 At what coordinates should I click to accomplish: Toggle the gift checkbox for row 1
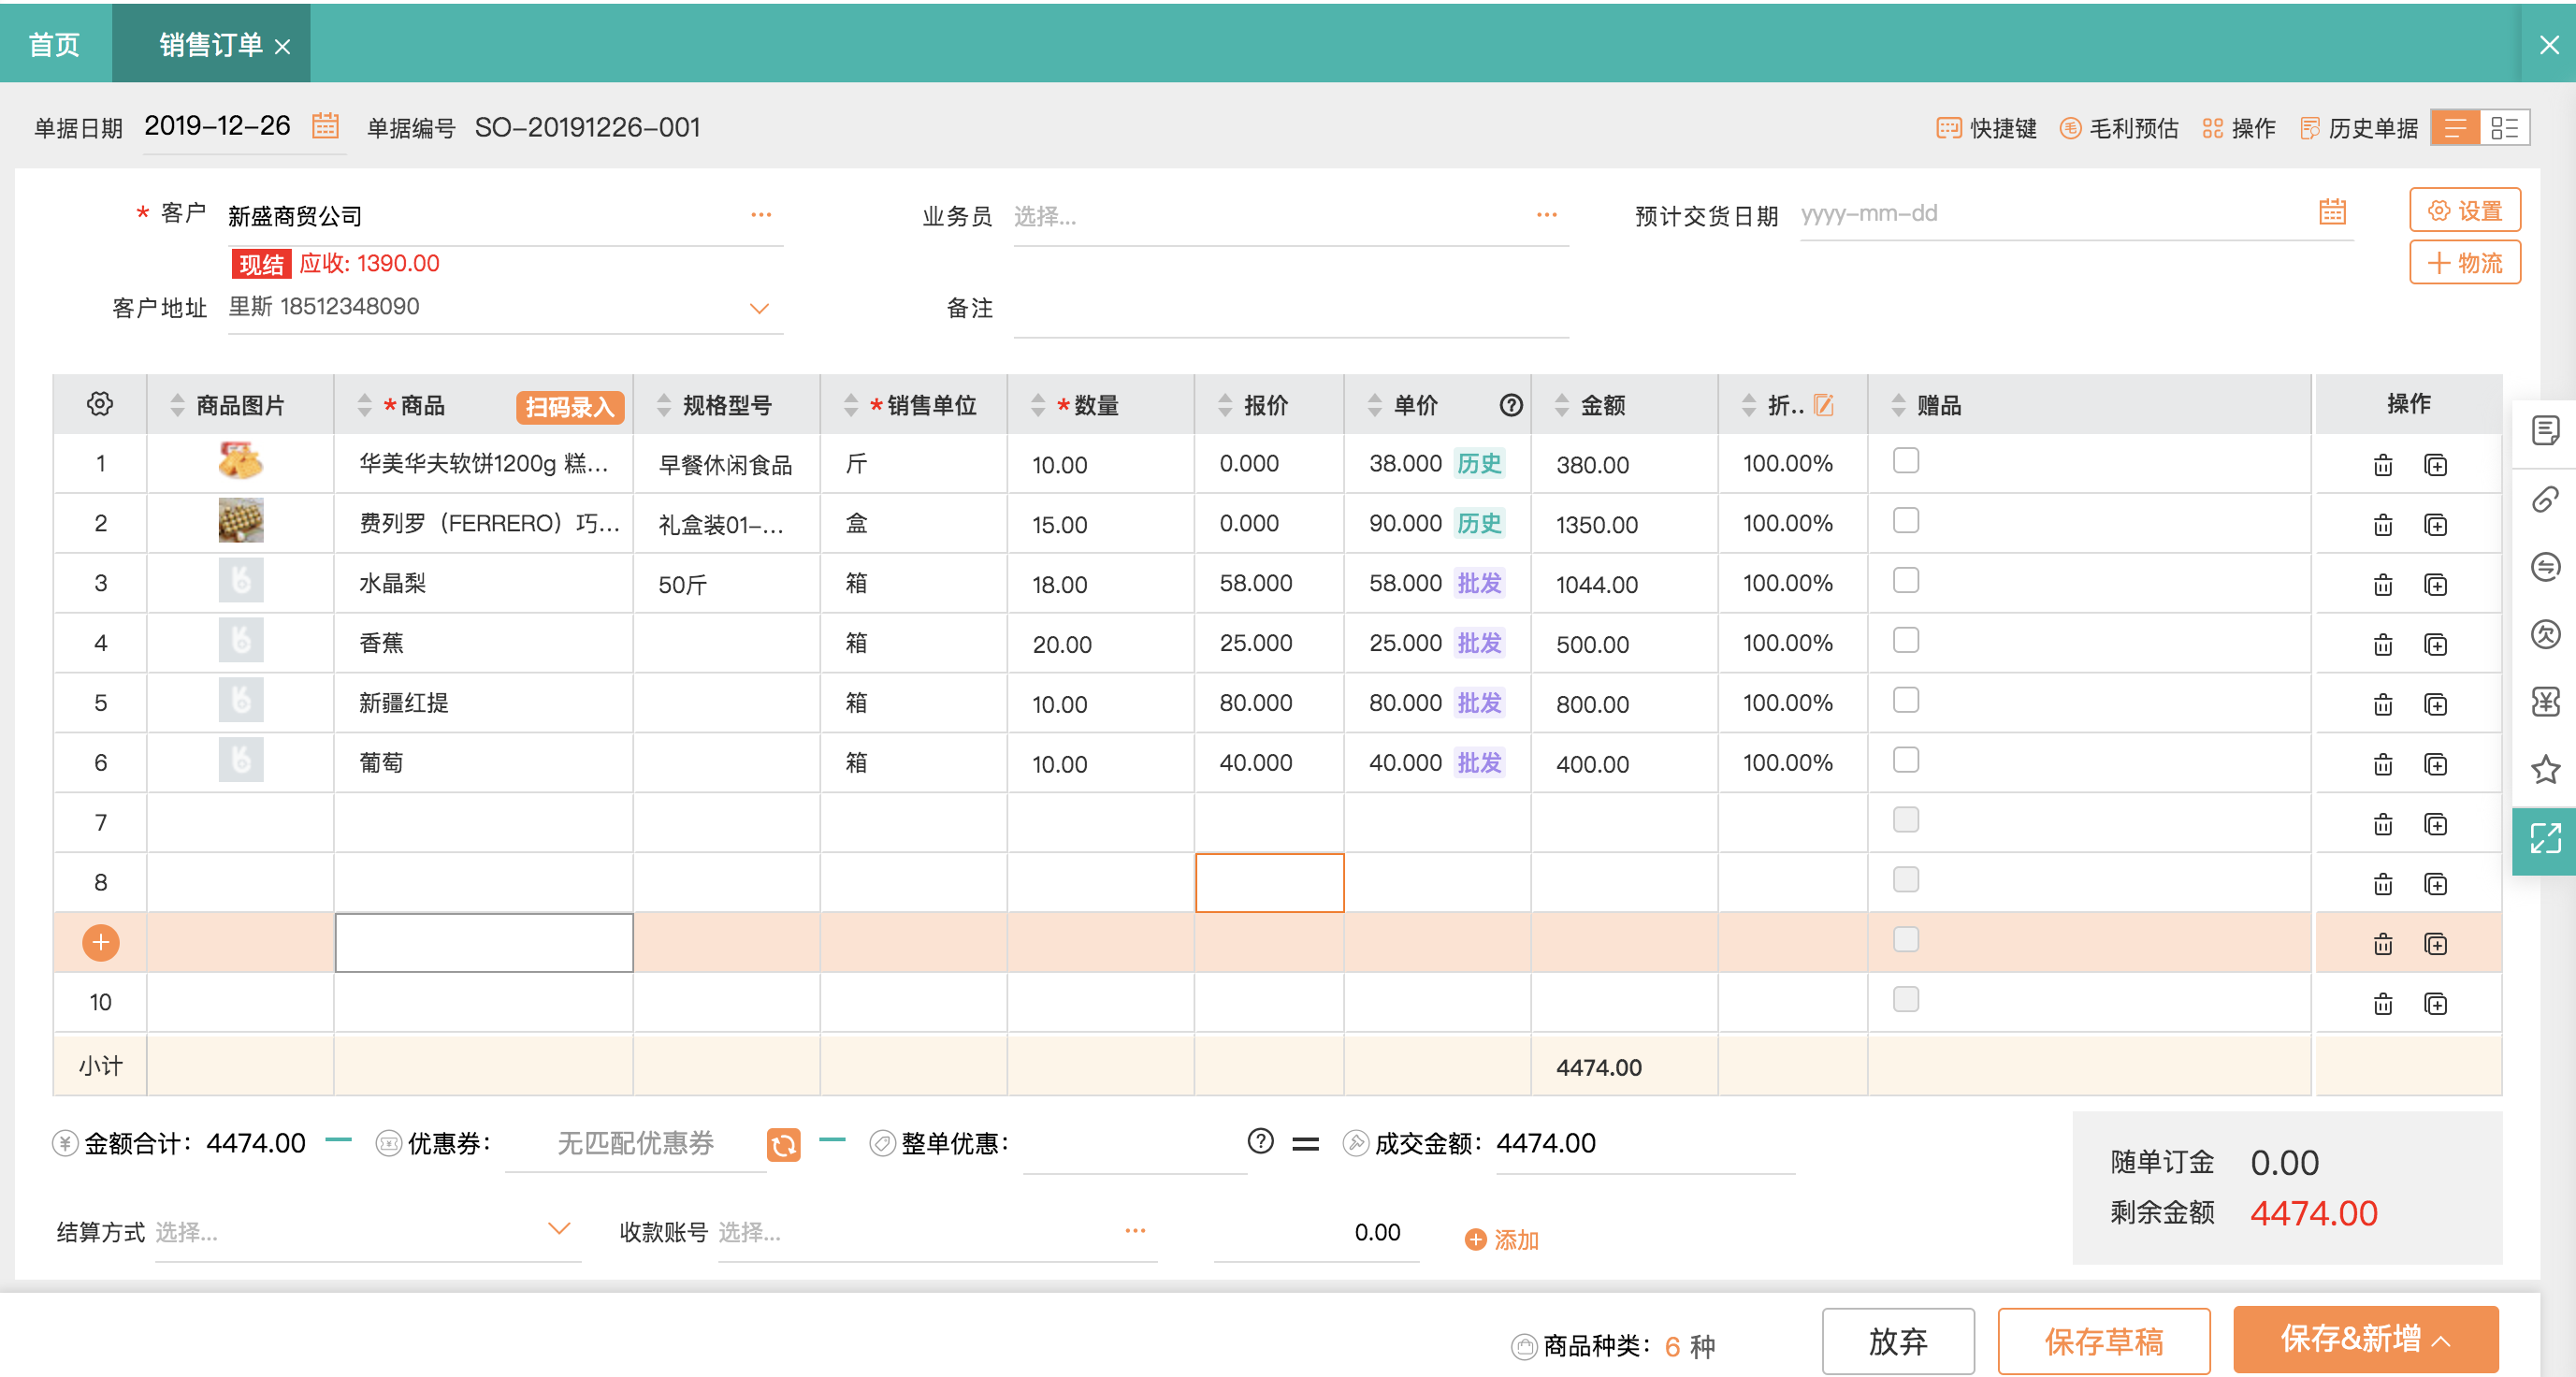tap(1910, 464)
